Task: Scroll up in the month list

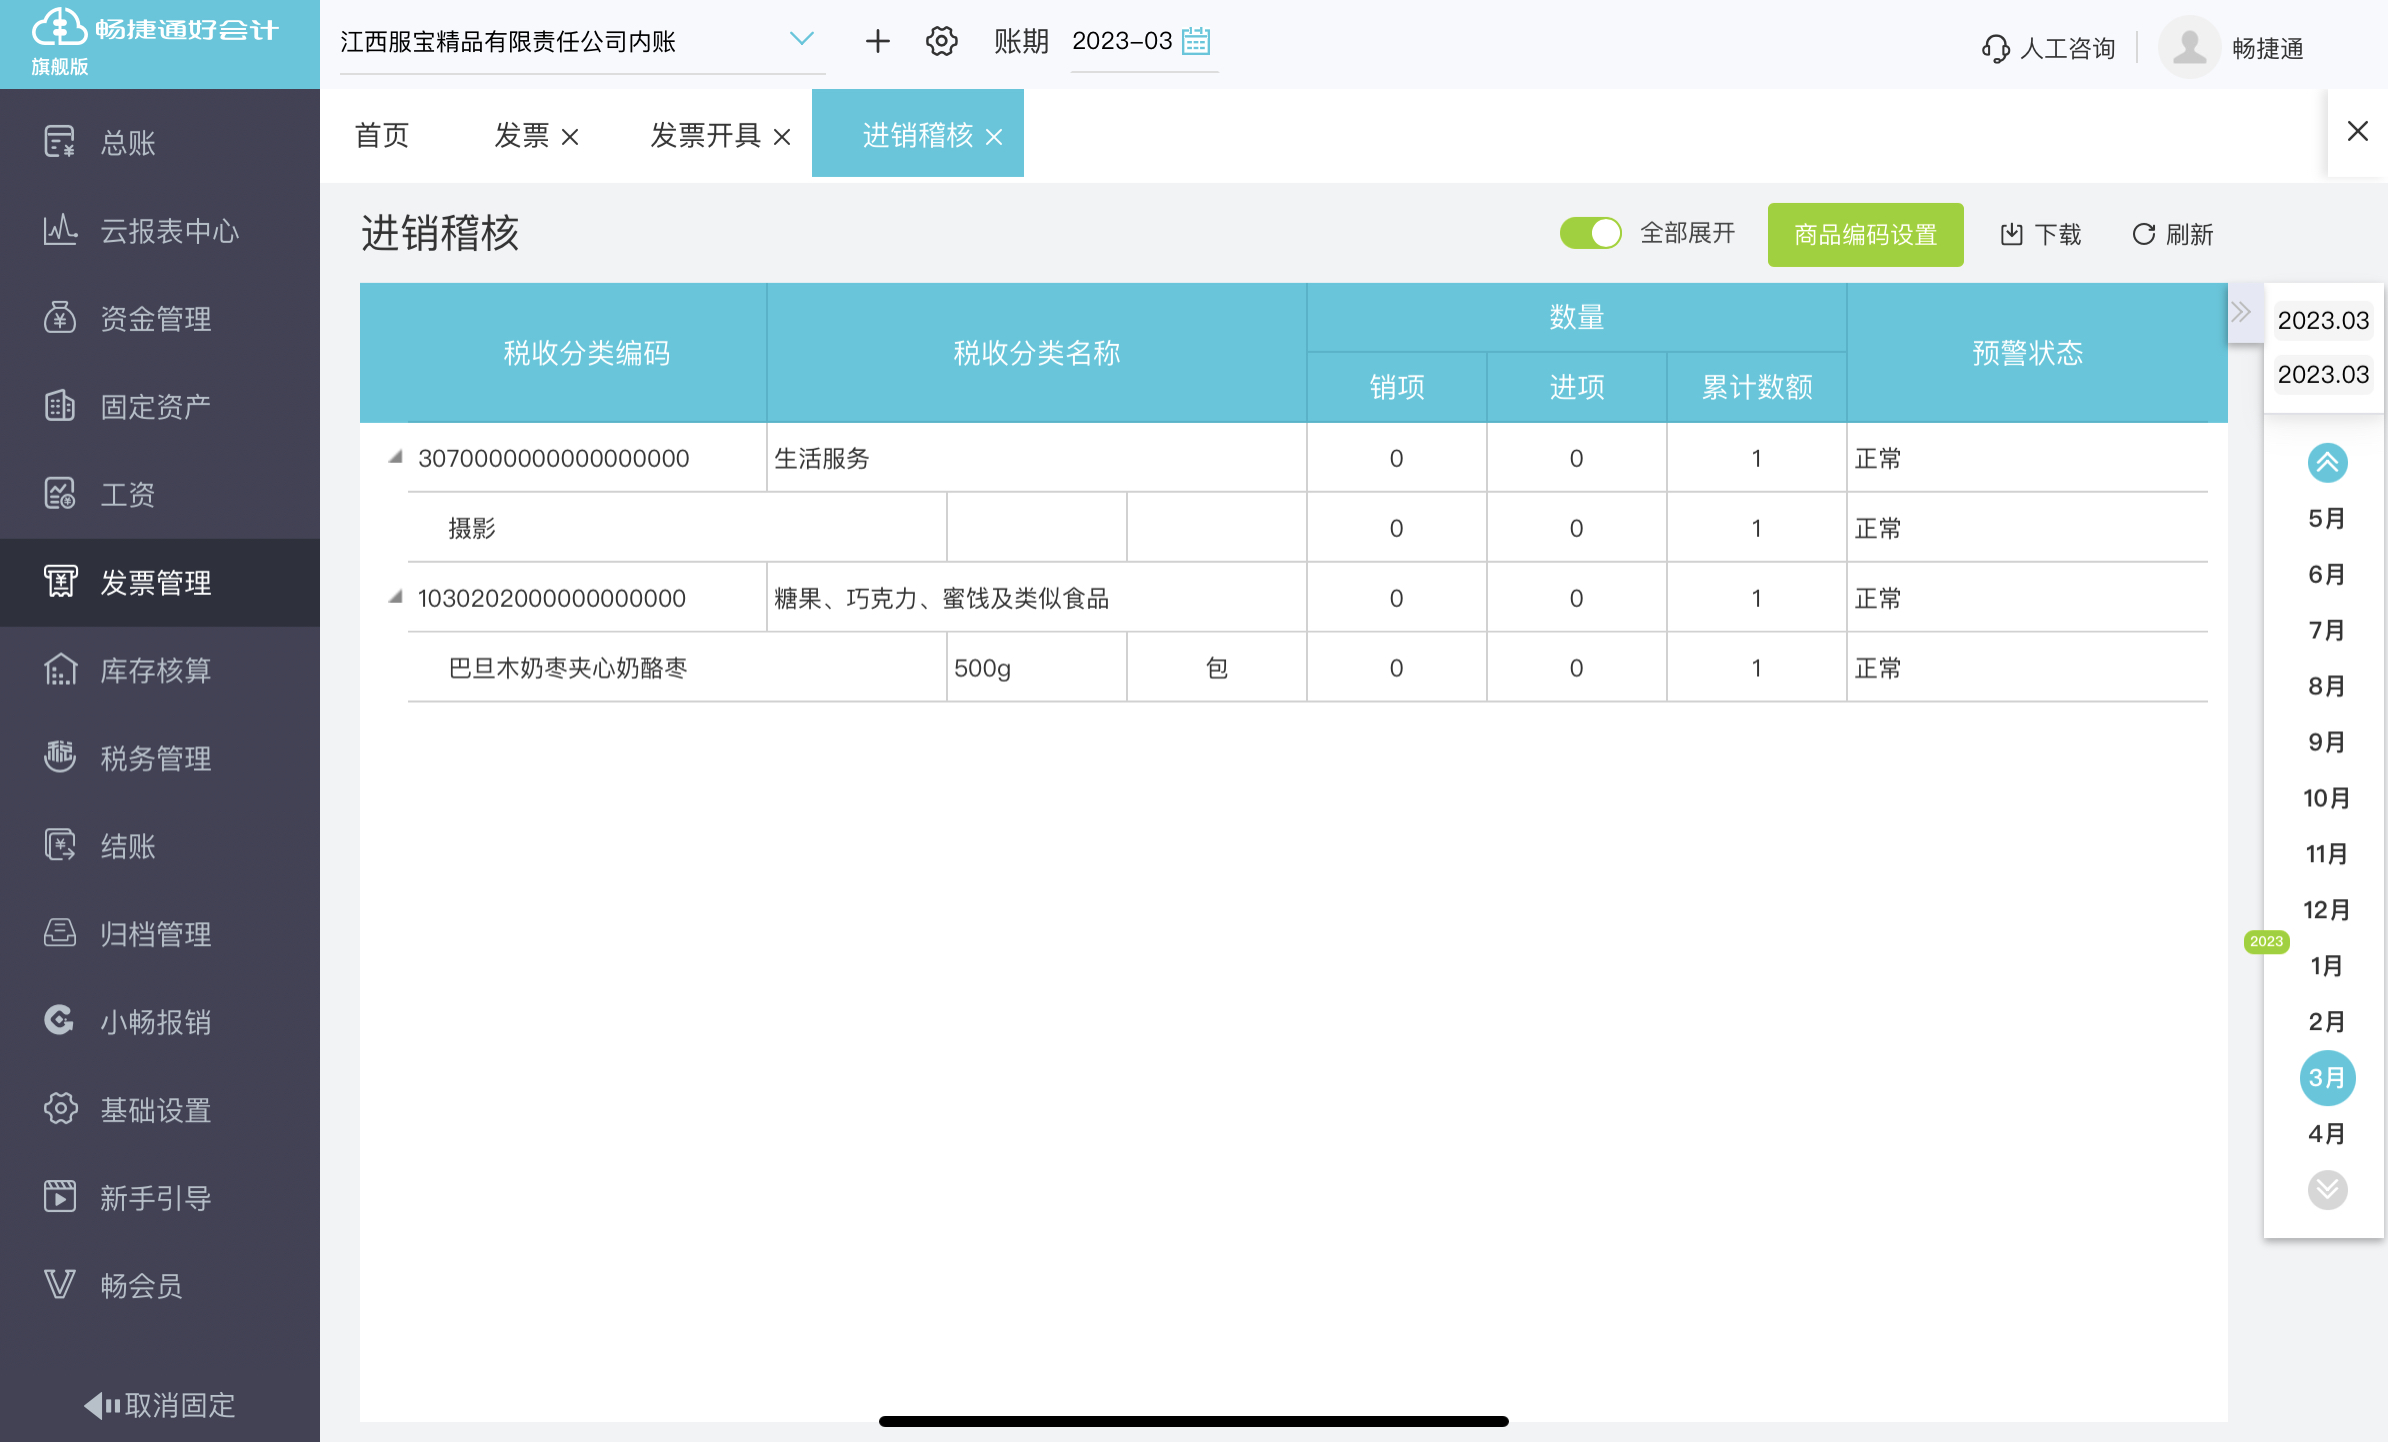Action: 2323,461
